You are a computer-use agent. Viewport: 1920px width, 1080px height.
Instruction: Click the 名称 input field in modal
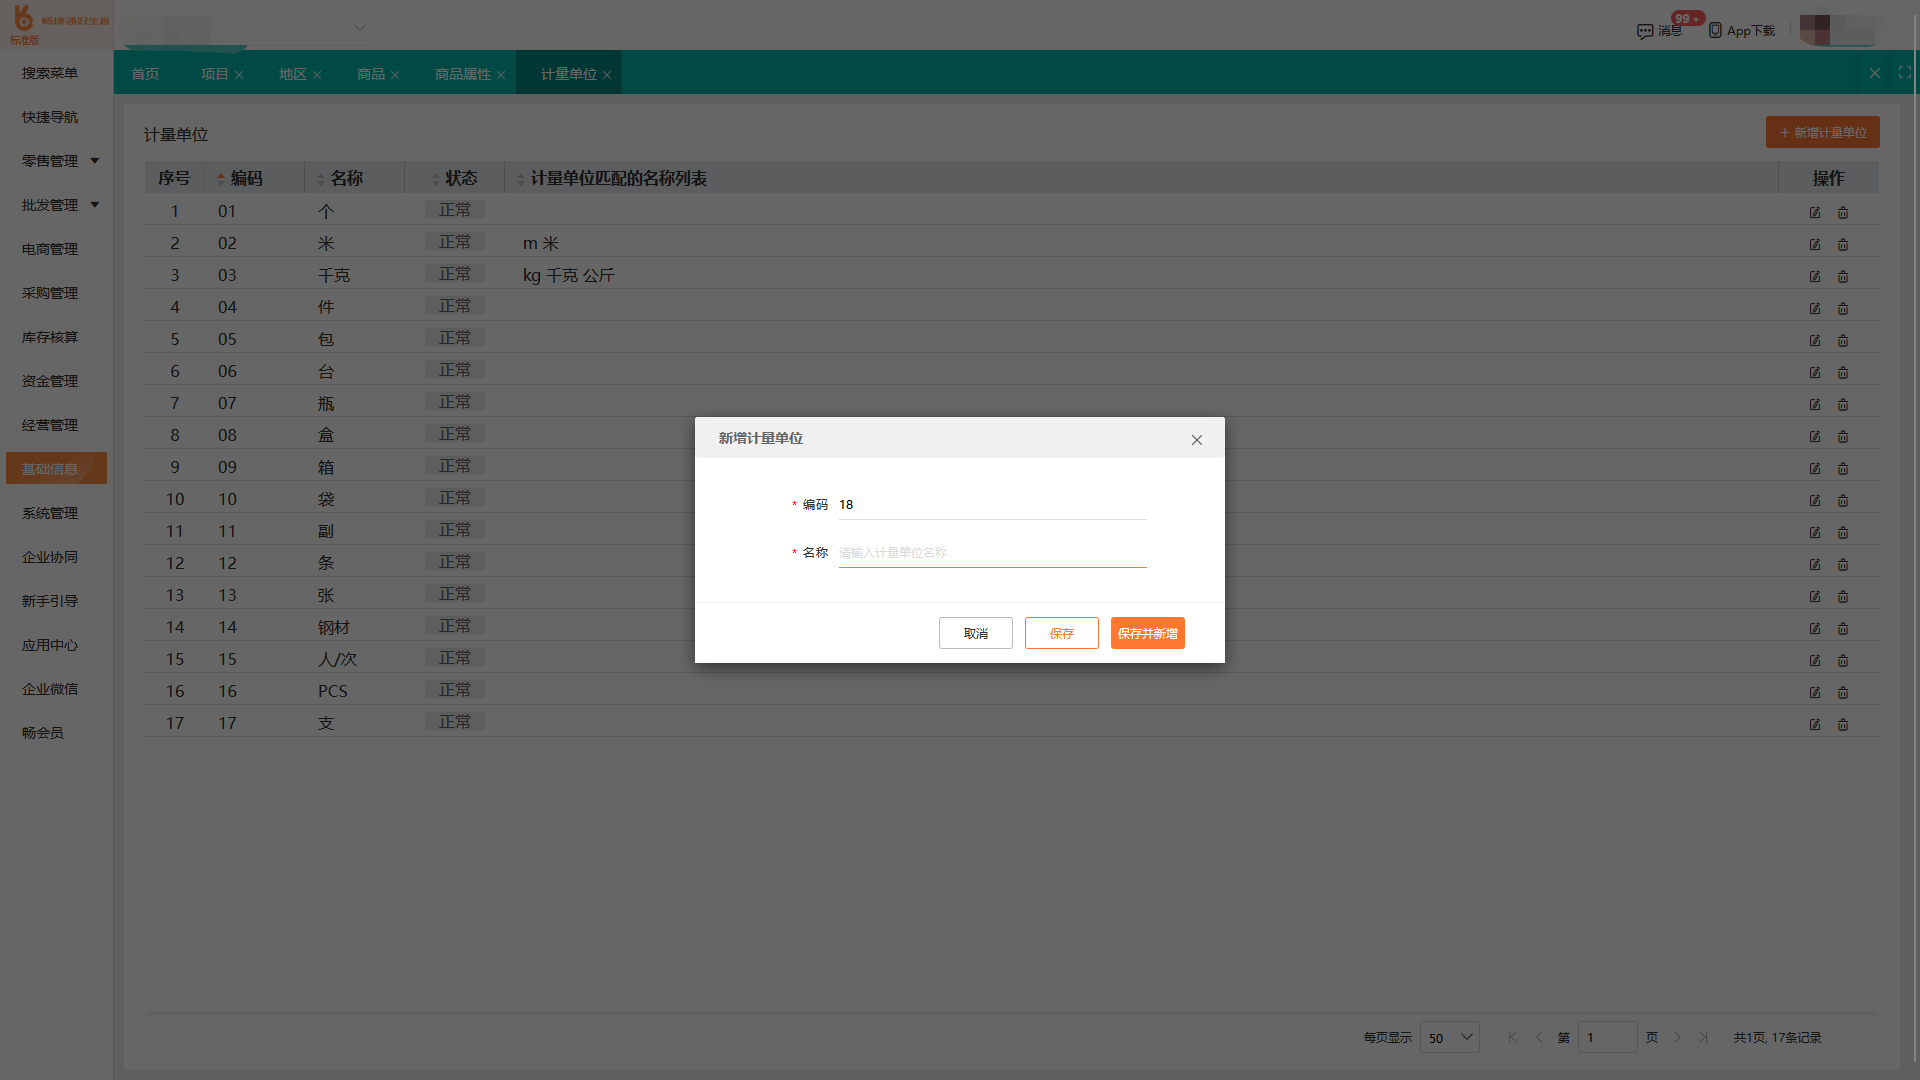pos(990,553)
